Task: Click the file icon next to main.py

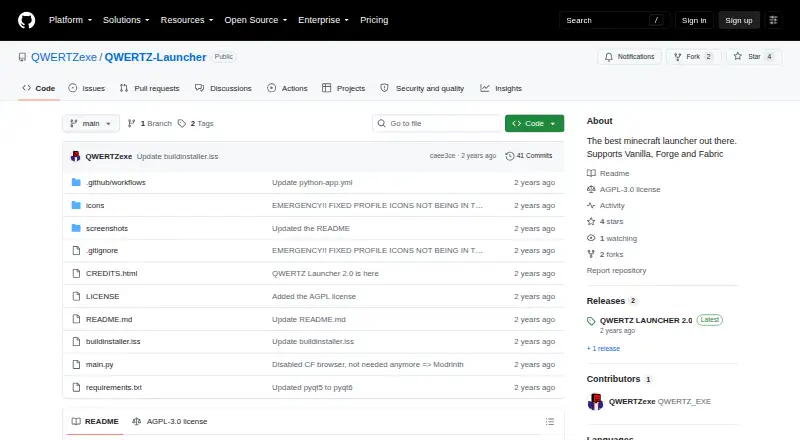Action: 76,364
